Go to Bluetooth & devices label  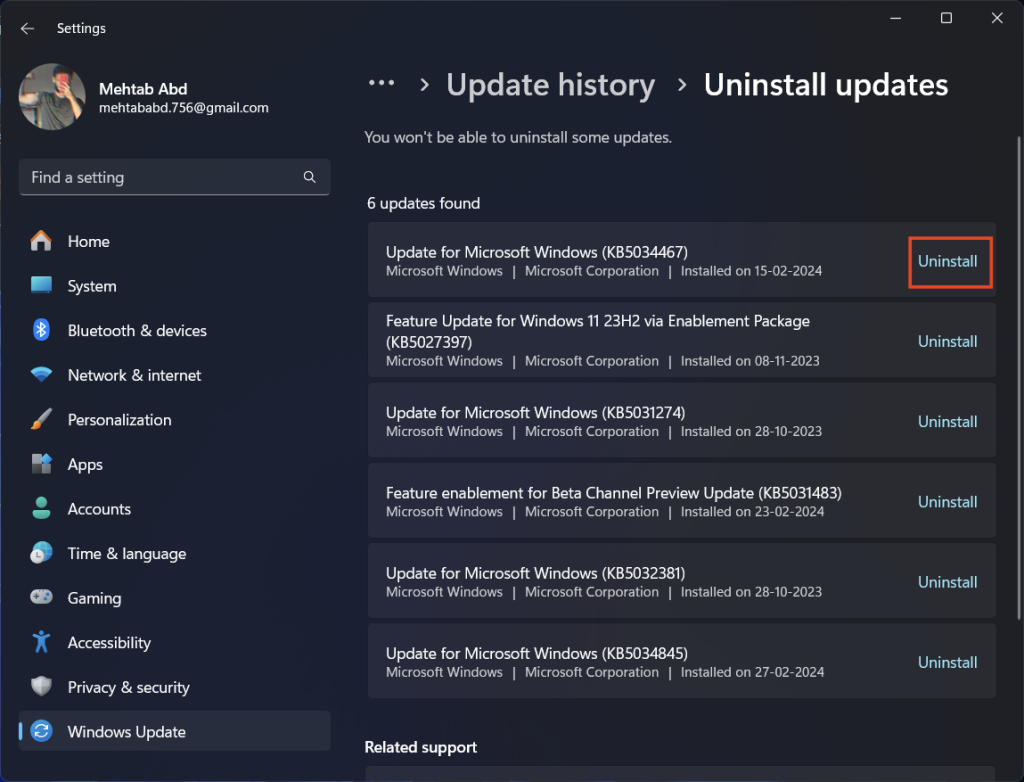tap(137, 331)
